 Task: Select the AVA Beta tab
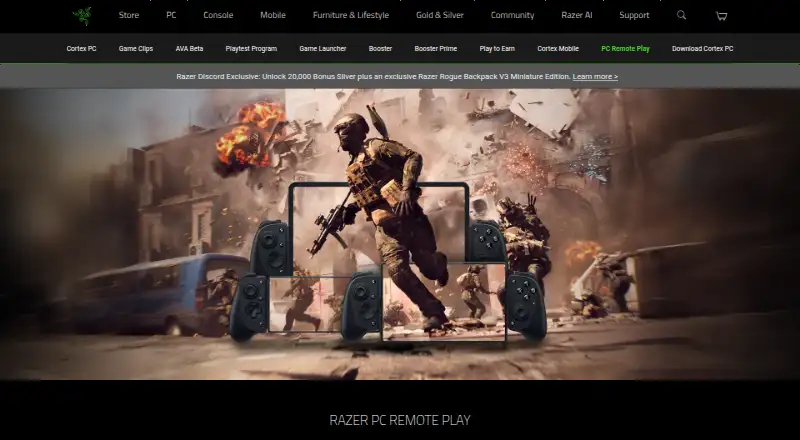pyautogui.click(x=189, y=48)
